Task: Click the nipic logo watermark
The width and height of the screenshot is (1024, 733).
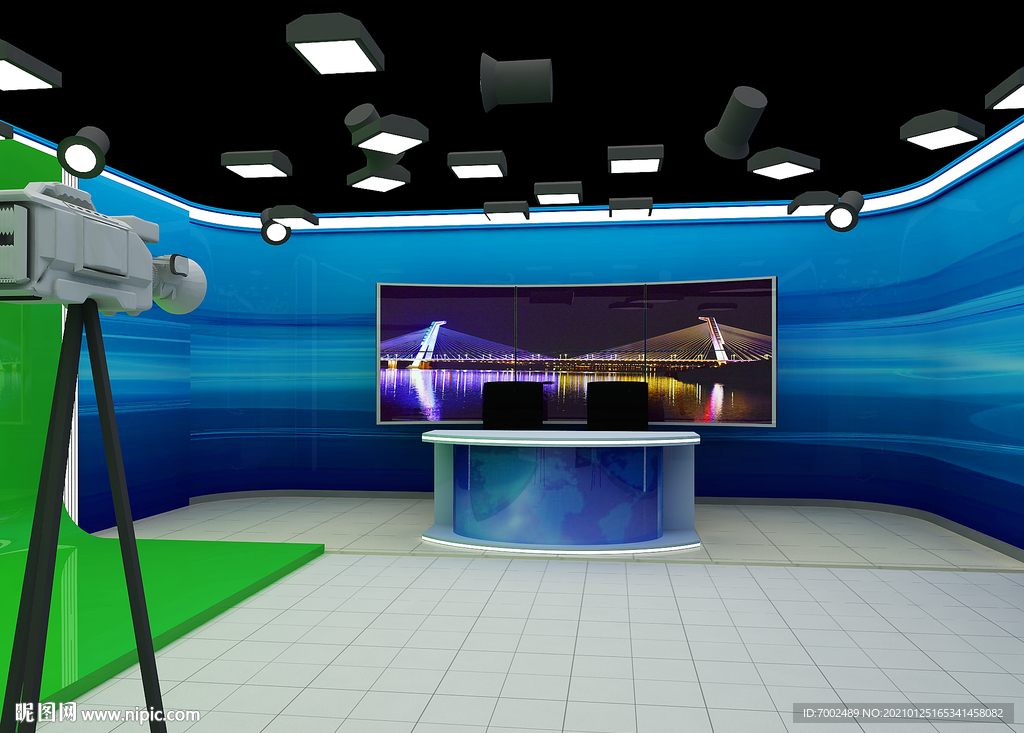Action: [46, 713]
